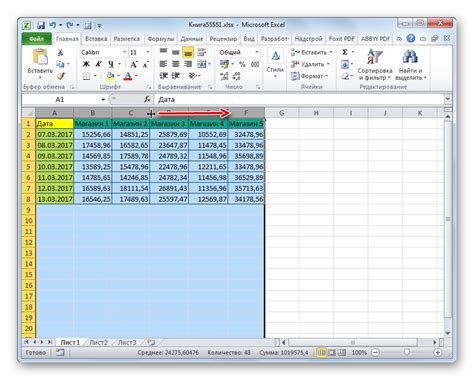474x380 pixels.
Task: Click the Save floppy disk icon
Action: pos(41,25)
